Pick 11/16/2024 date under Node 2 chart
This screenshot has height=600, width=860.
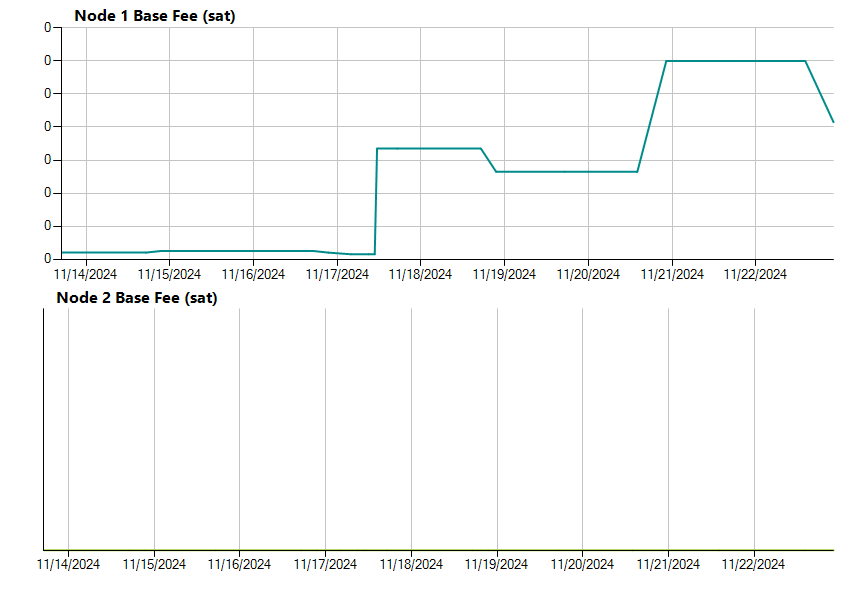(239, 564)
